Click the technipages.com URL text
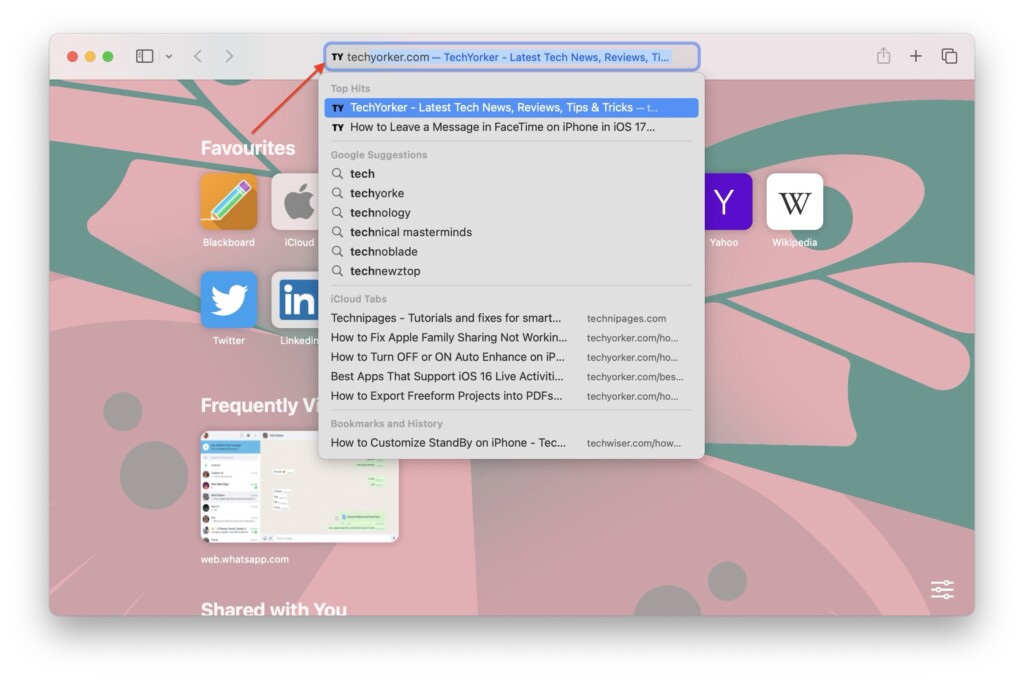 click(626, 319)
